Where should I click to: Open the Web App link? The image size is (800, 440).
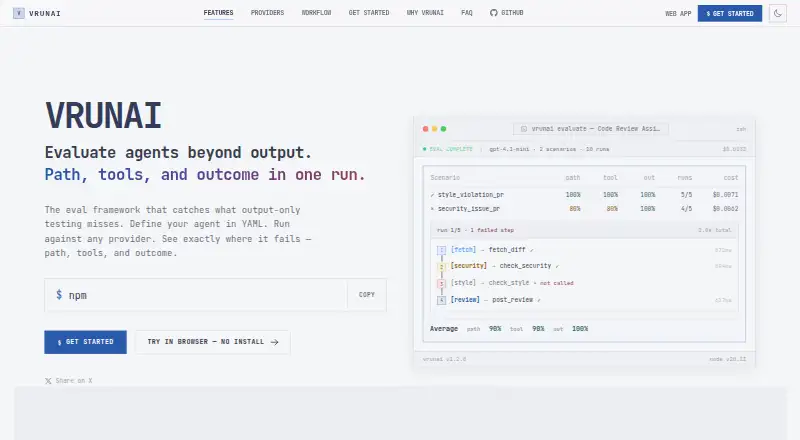pyautogui.click(x=678, y=14)
